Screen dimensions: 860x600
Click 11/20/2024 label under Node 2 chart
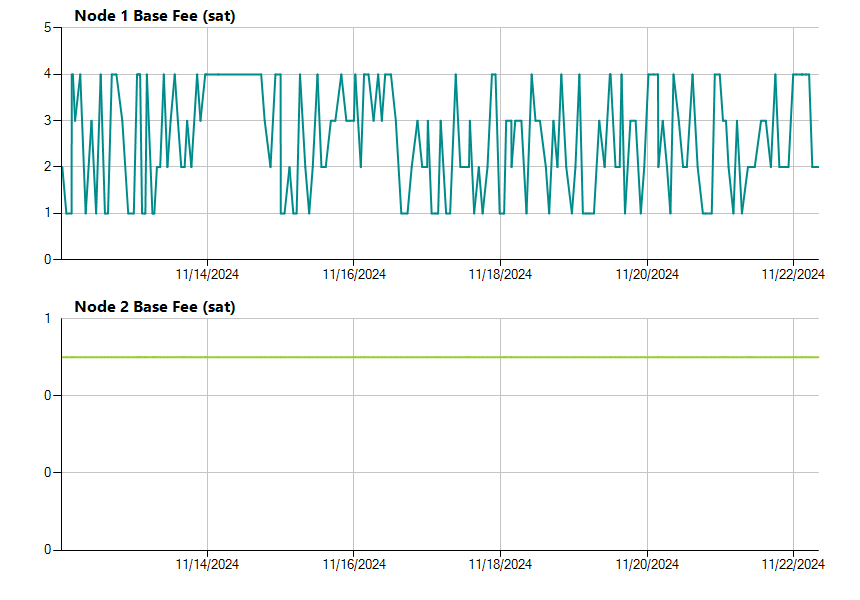click(646, 565)
